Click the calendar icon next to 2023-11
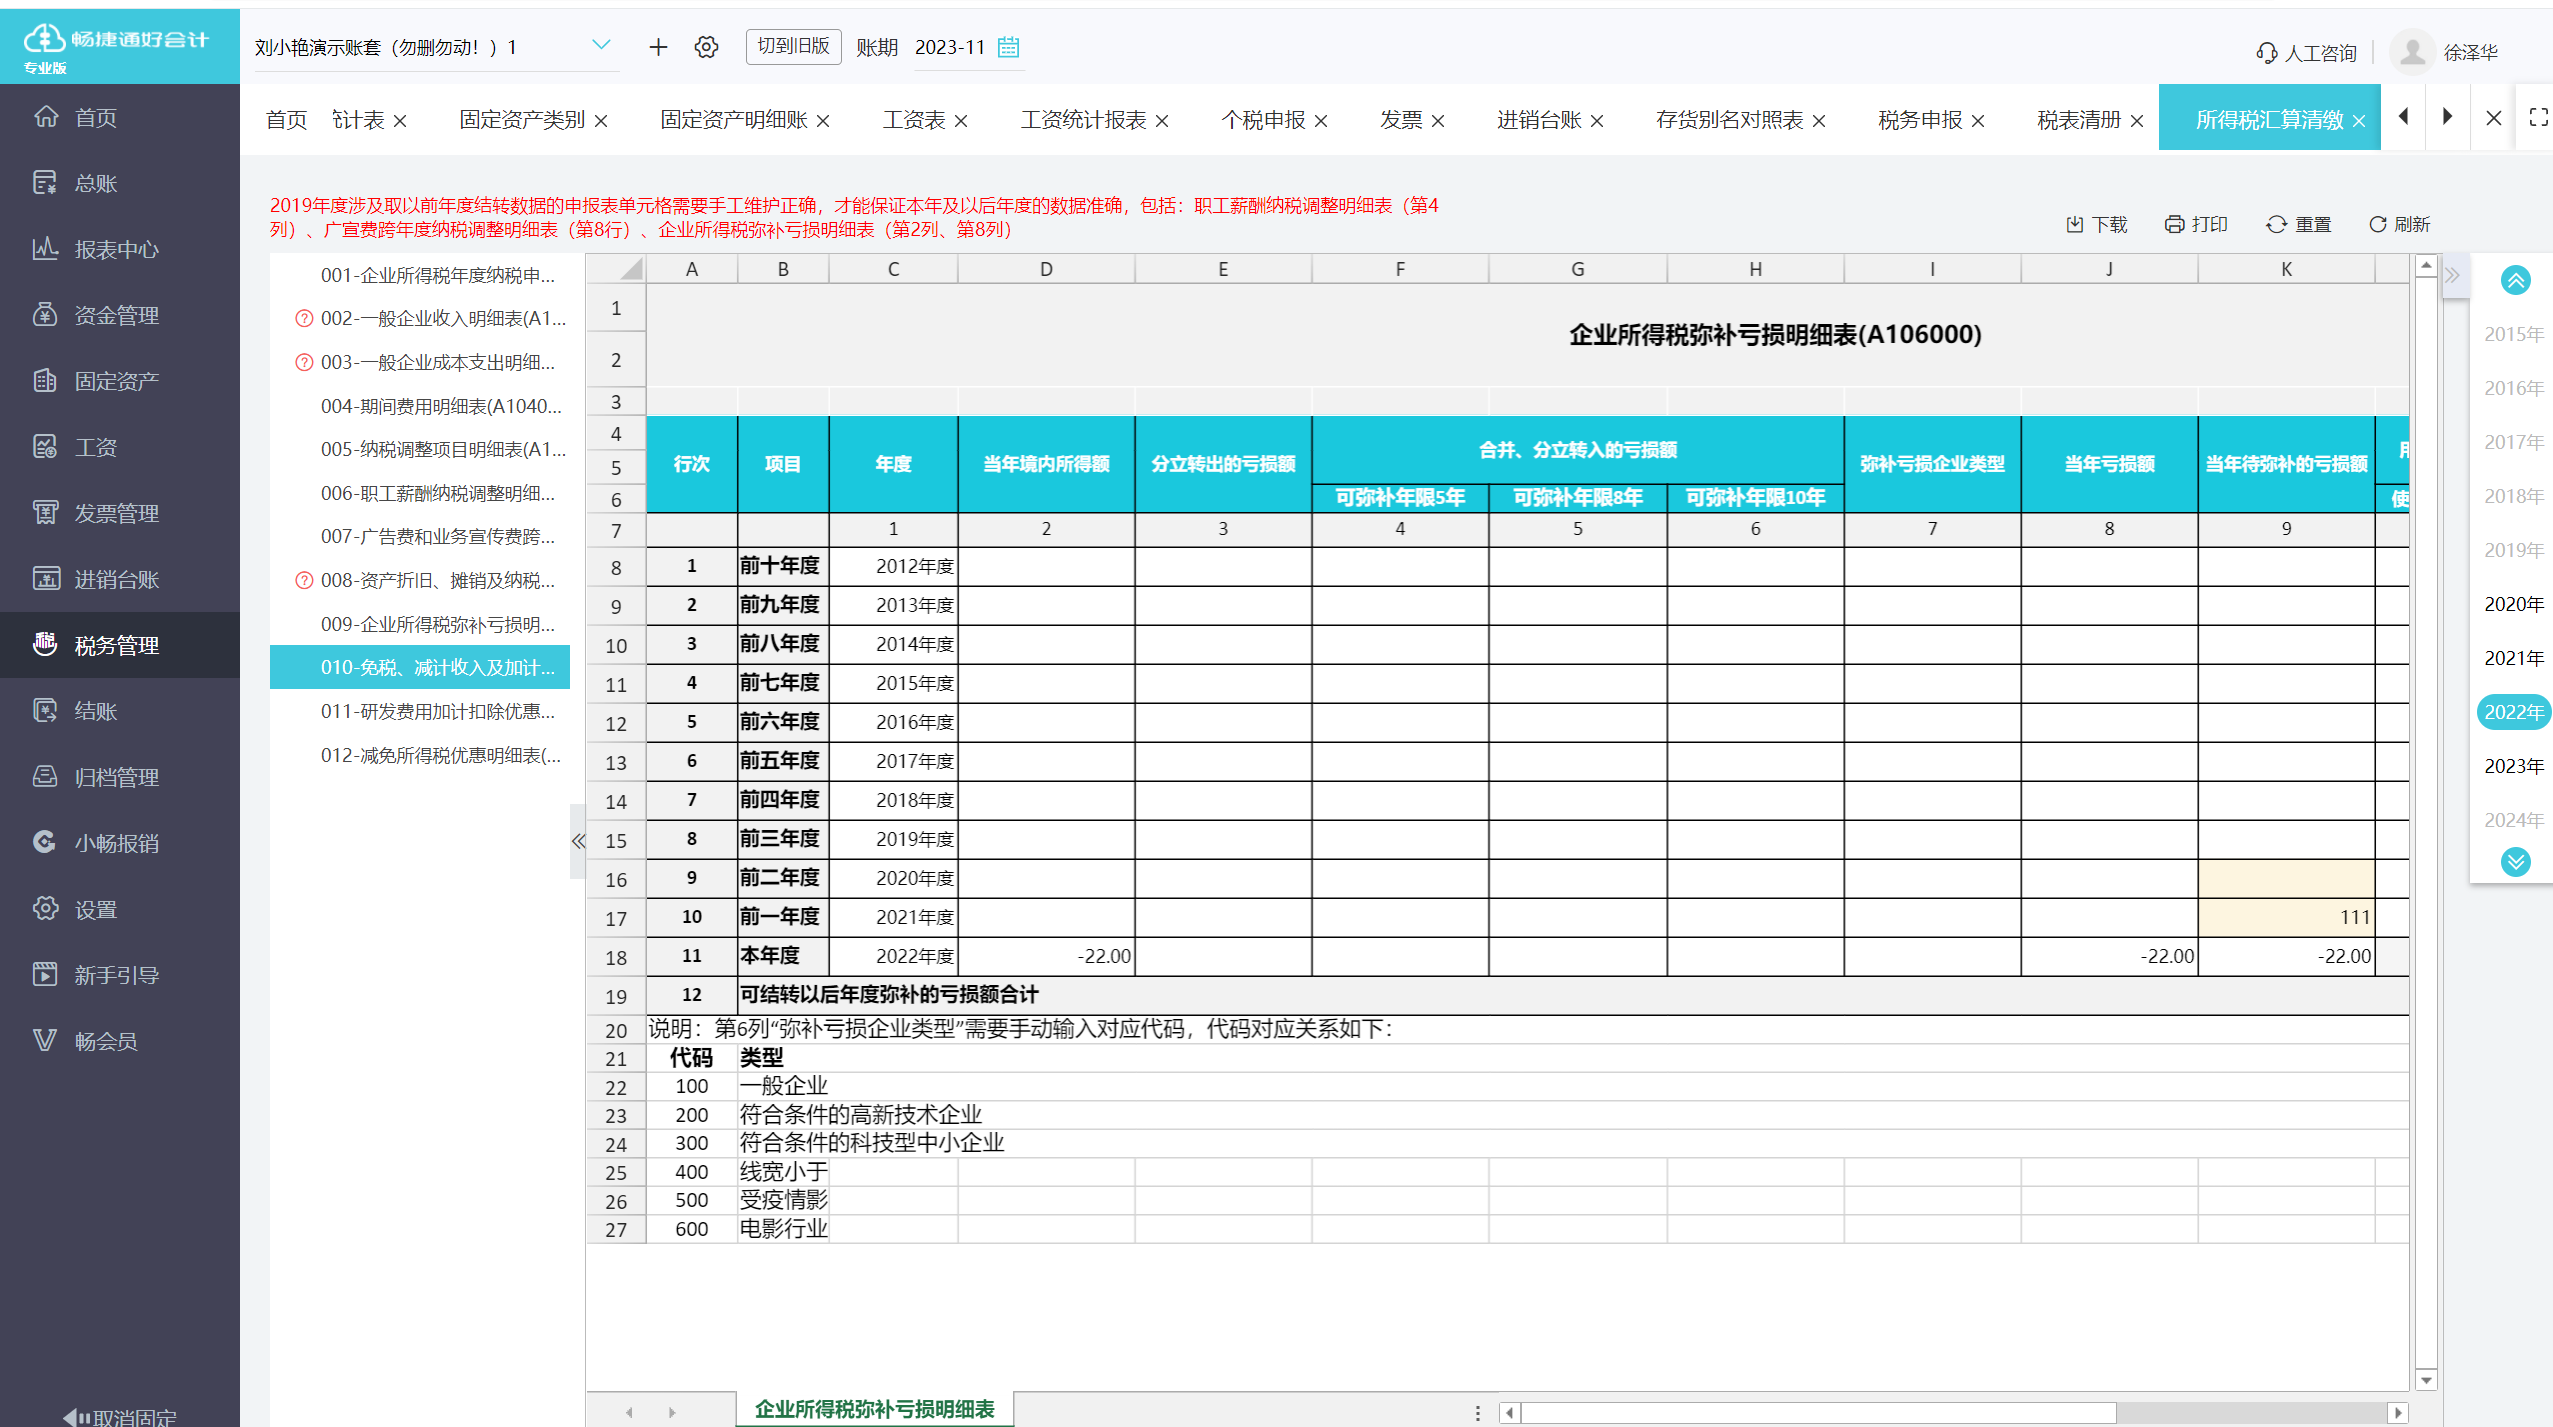The width and height of the screenshot is (2553, 1427). (1013, 47)
